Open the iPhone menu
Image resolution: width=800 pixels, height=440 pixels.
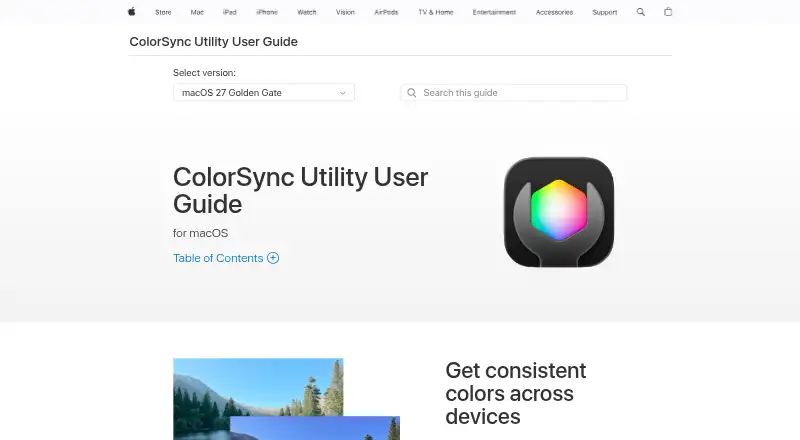coord(267,12)
